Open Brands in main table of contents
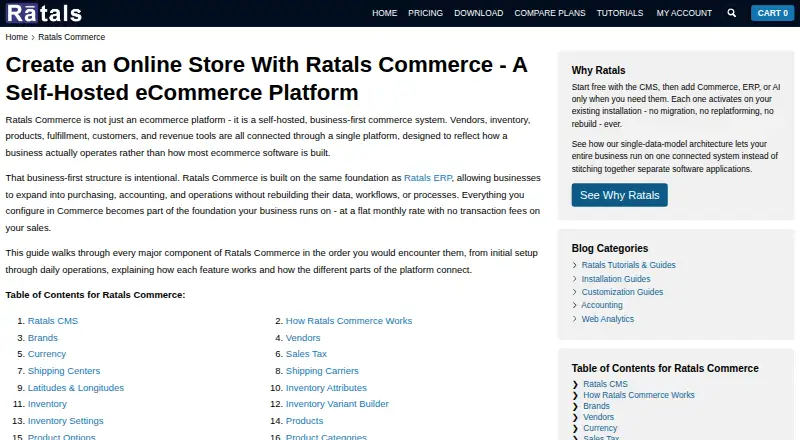Screen dimensions: 800x440 42,338
